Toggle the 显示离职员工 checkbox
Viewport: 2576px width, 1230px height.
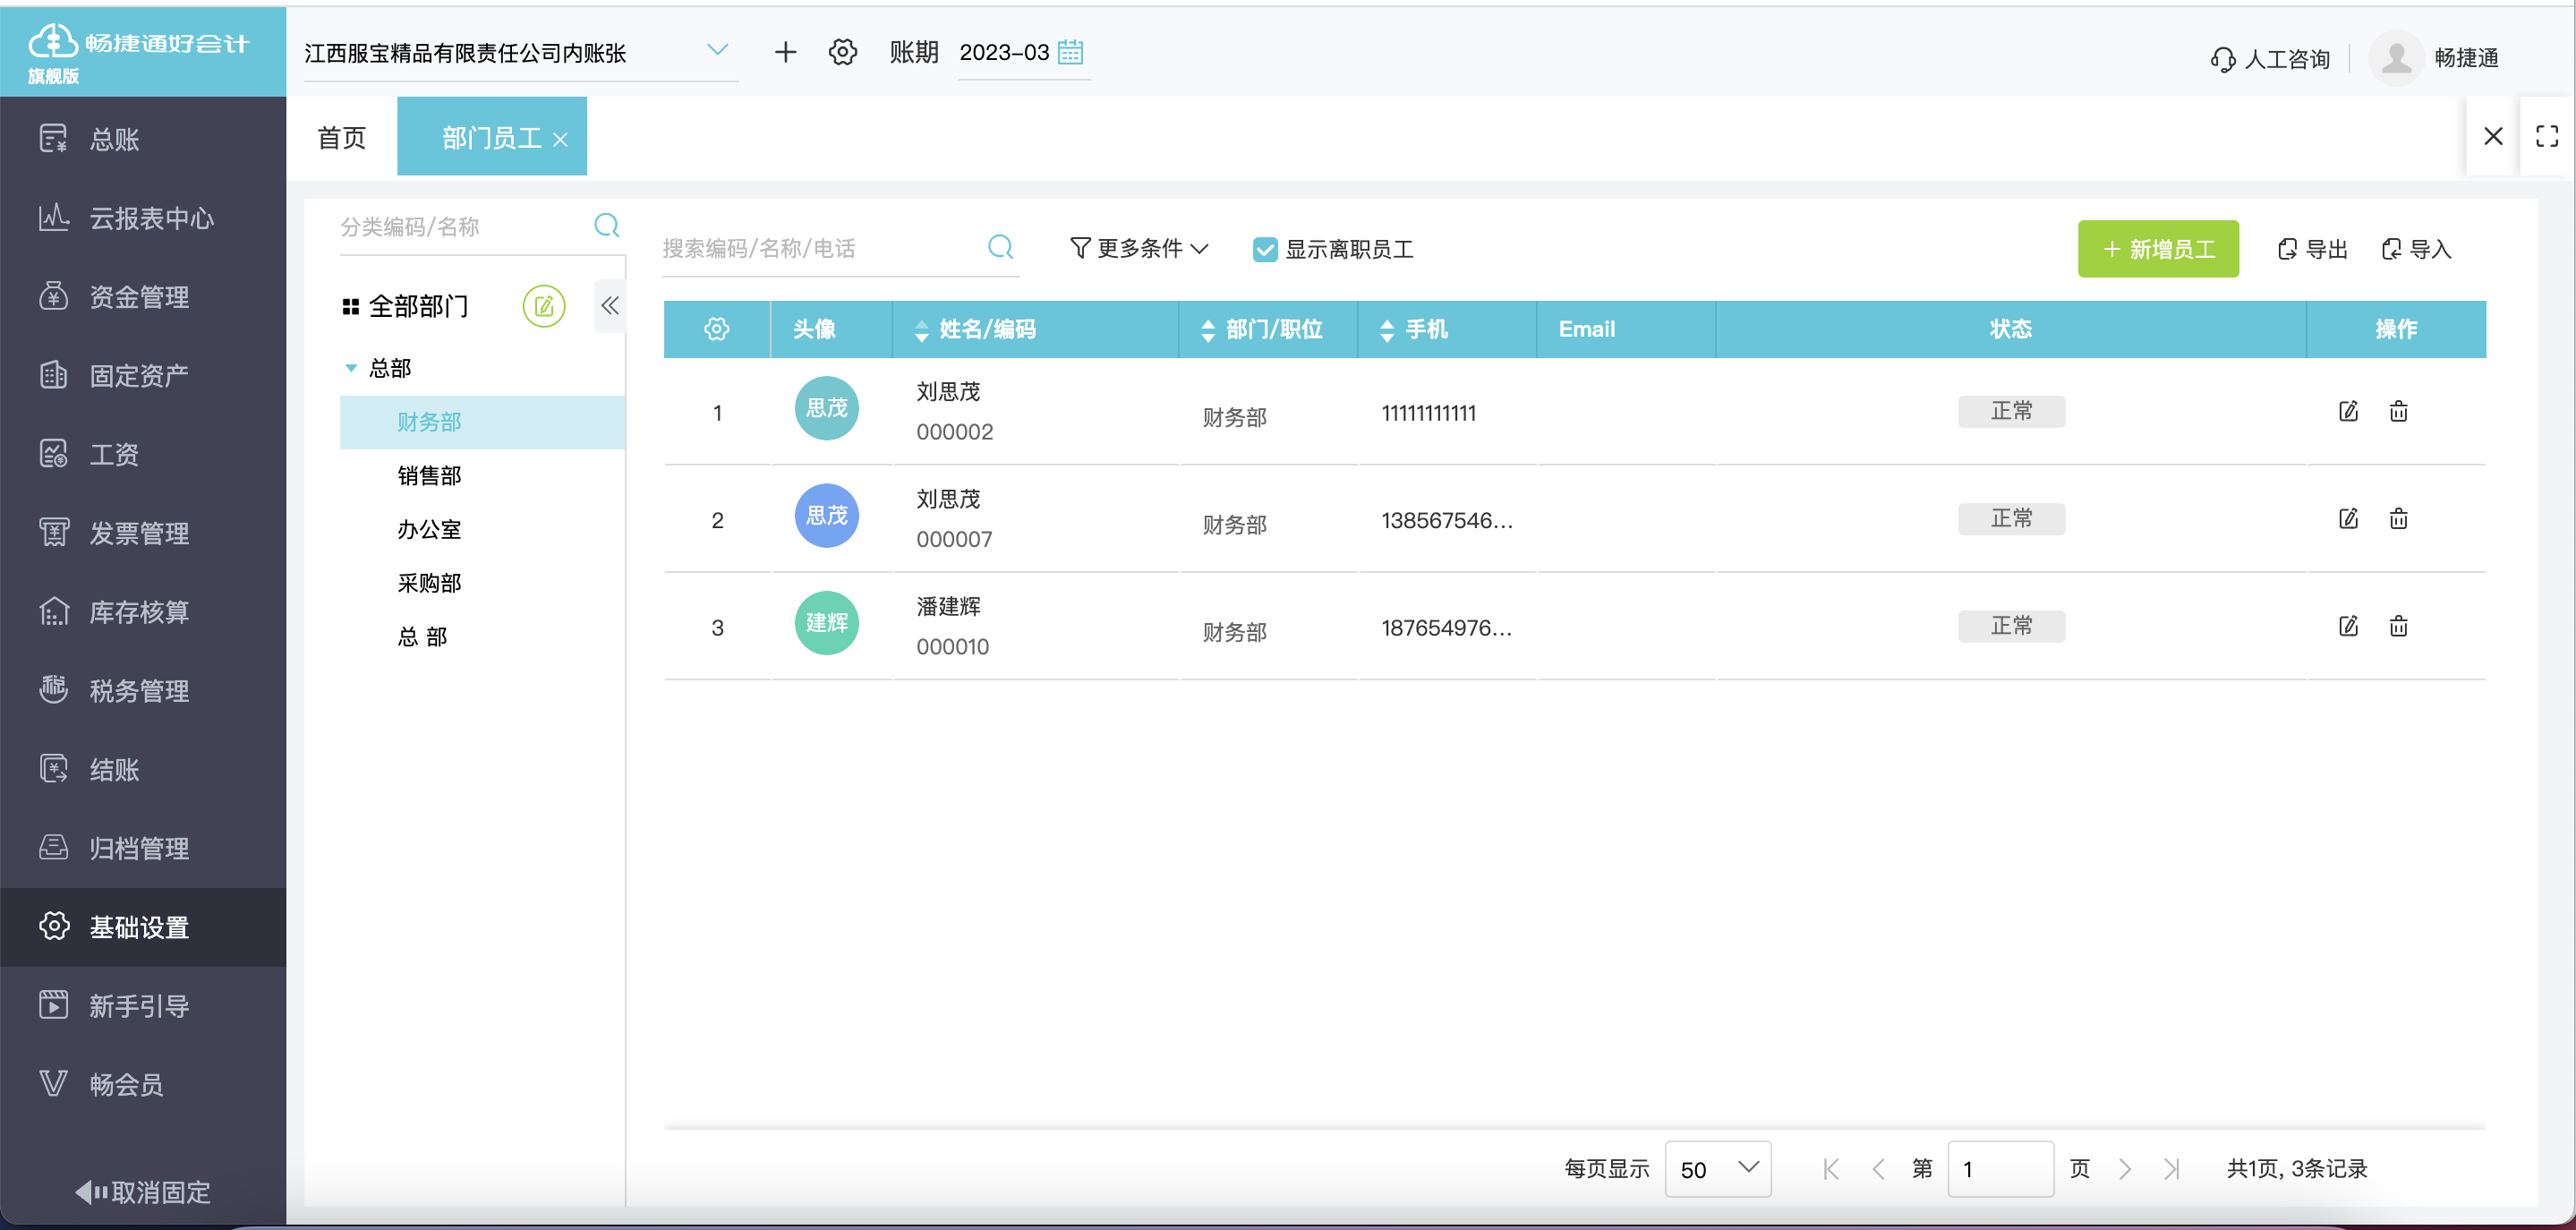click(1265, 250)
